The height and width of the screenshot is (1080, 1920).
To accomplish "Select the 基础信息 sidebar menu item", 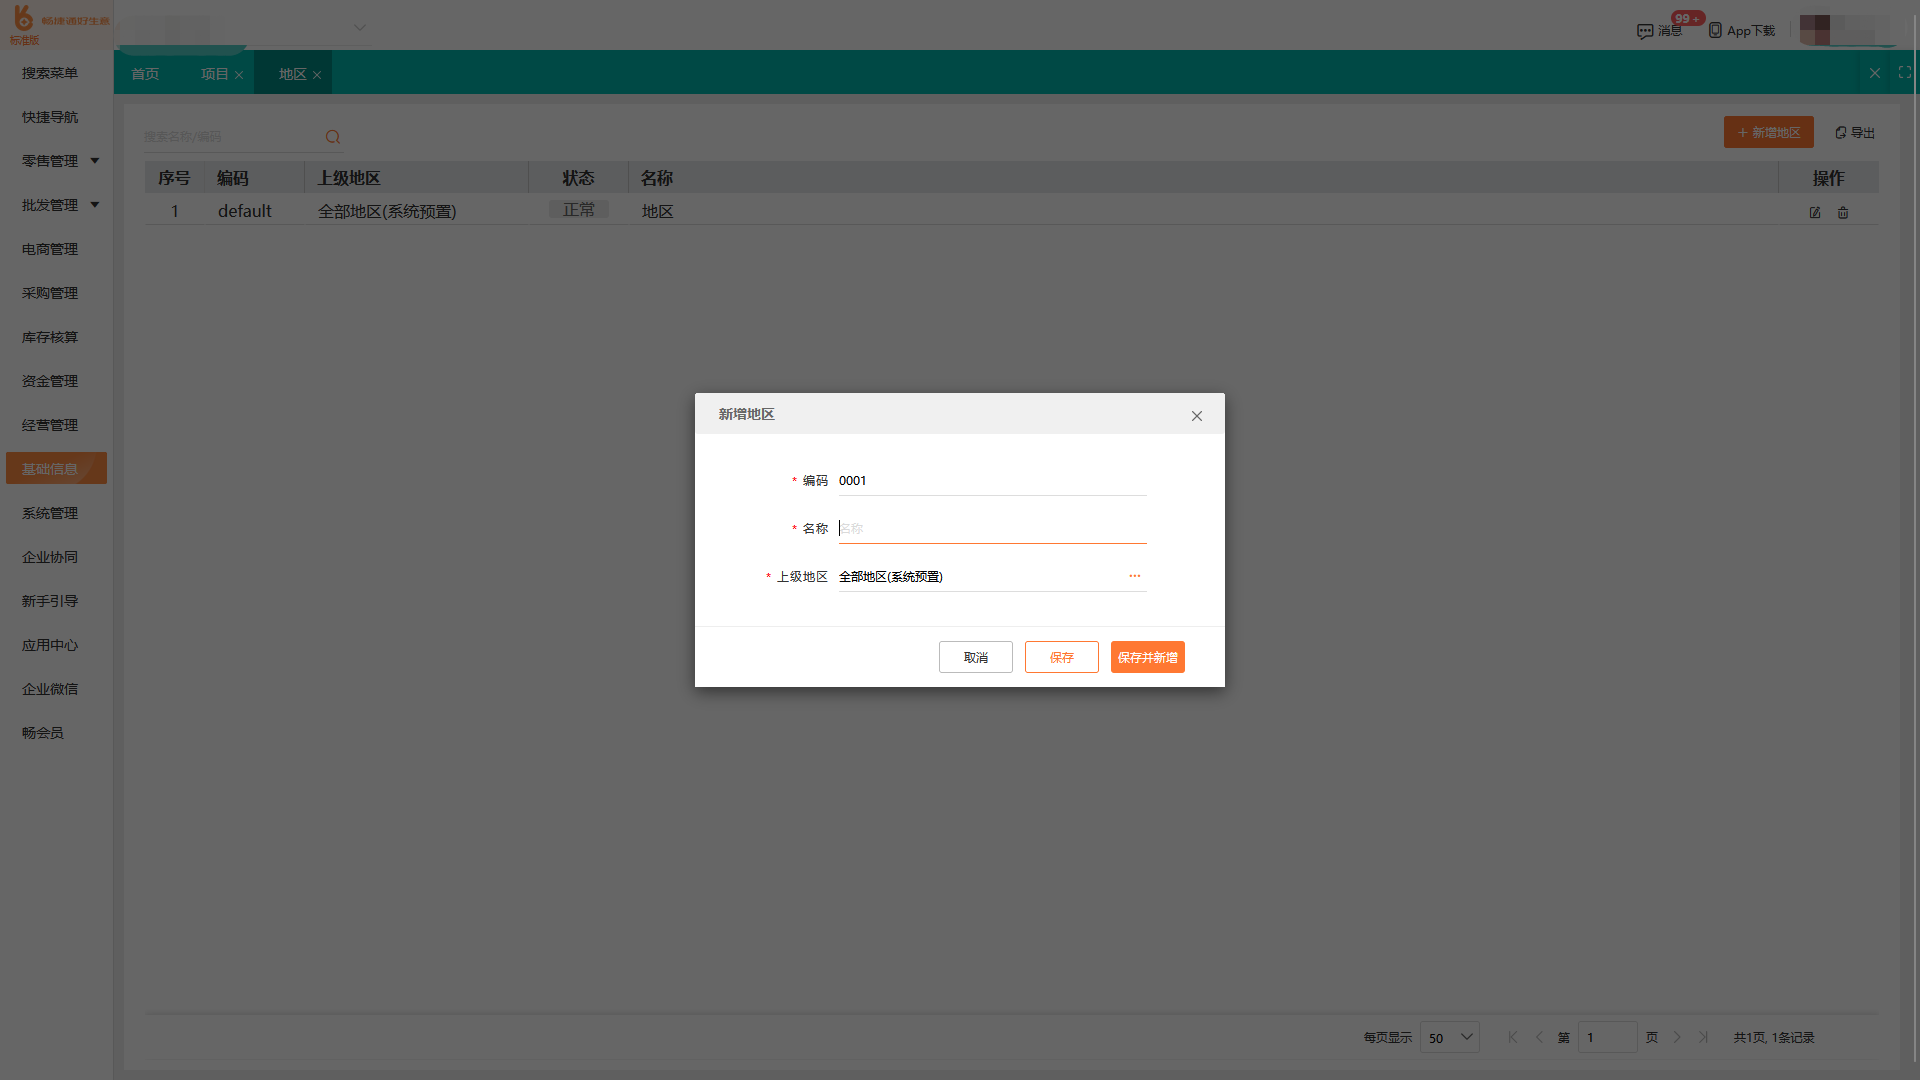I will pos(55,468).
